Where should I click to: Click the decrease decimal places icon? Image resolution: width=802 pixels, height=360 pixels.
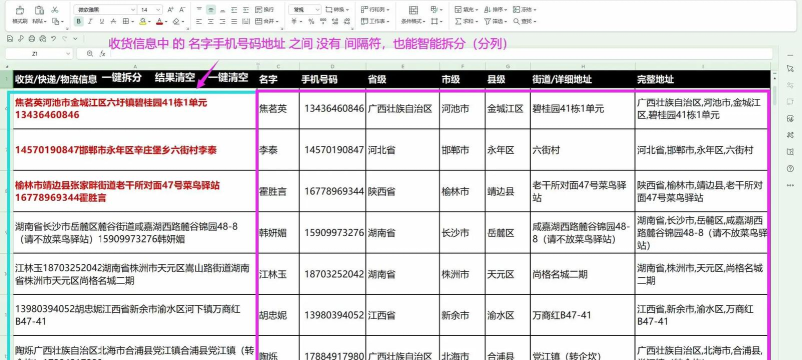coord(347,21)
